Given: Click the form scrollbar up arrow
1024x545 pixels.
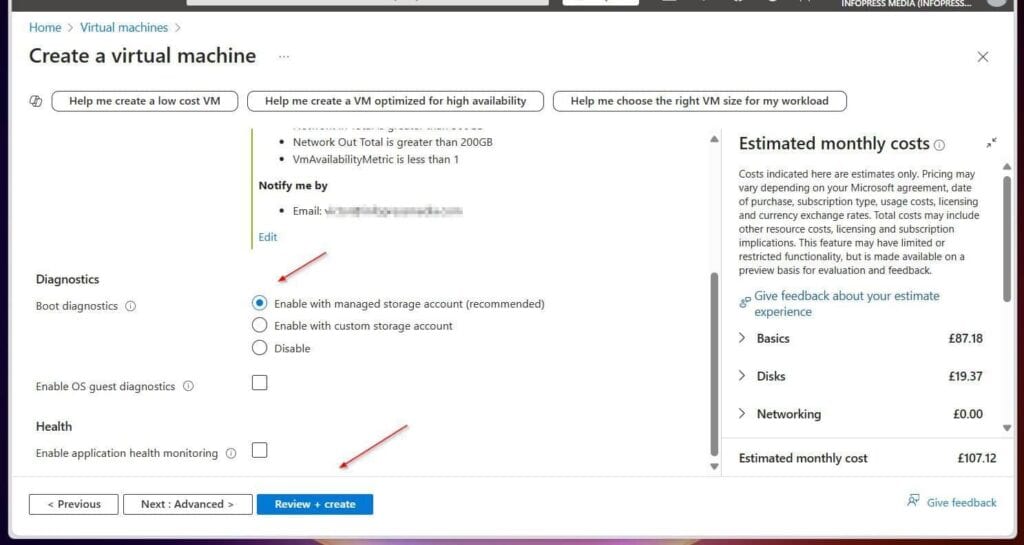Looking at the screenshot, I should [x=714, y=139].
